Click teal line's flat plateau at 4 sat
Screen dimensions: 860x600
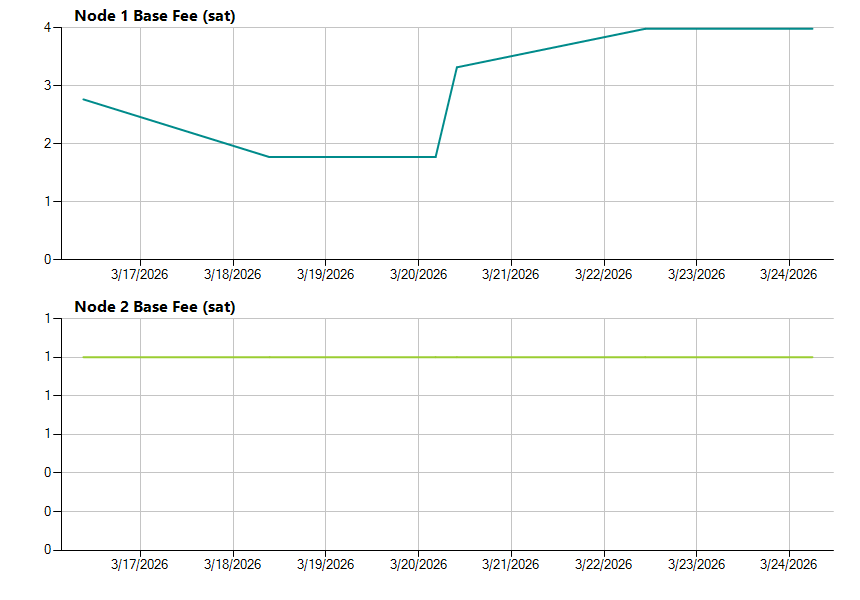coord(730,28)
